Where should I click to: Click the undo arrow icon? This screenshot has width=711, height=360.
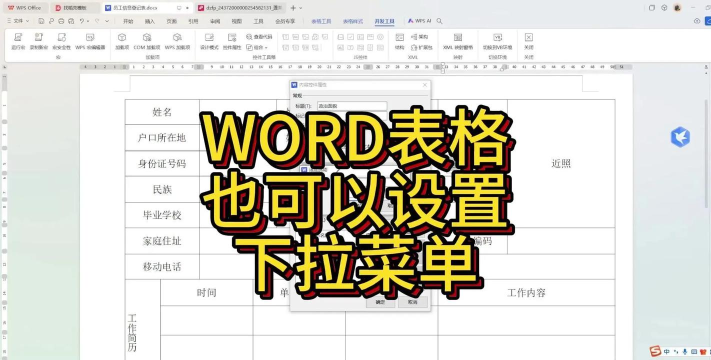82,21
